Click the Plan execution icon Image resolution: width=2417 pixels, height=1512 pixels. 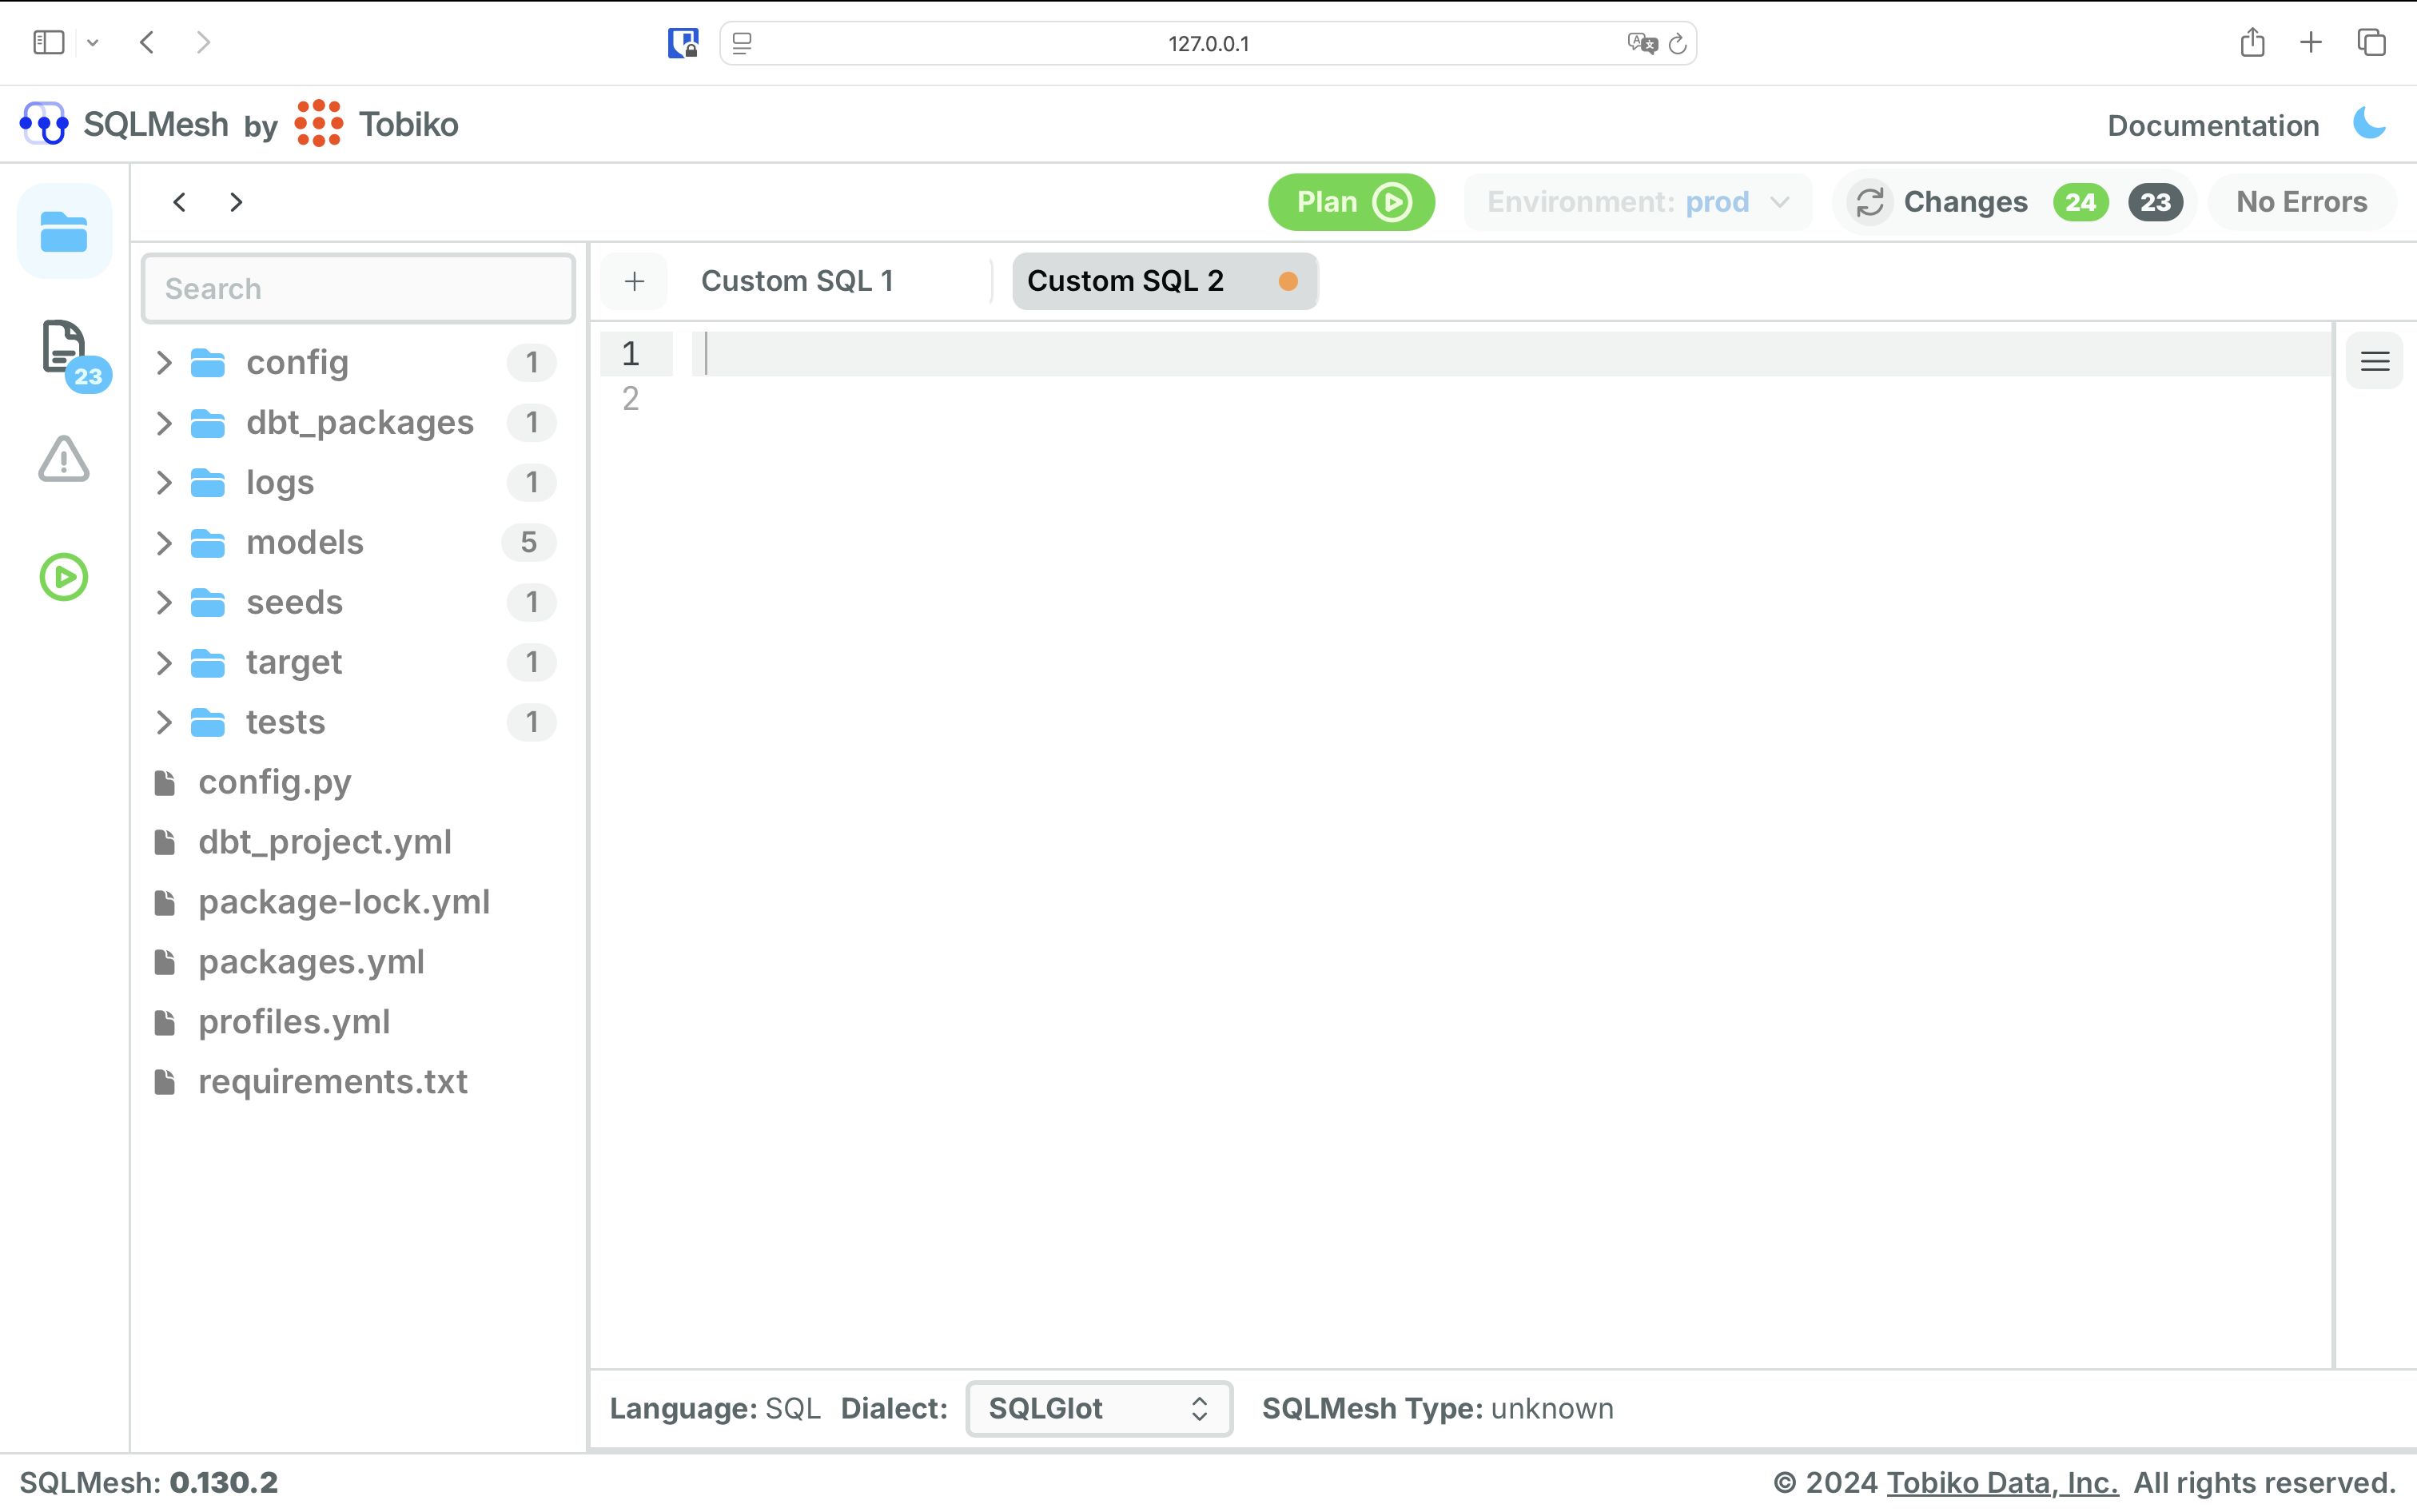coord(1392,202)
